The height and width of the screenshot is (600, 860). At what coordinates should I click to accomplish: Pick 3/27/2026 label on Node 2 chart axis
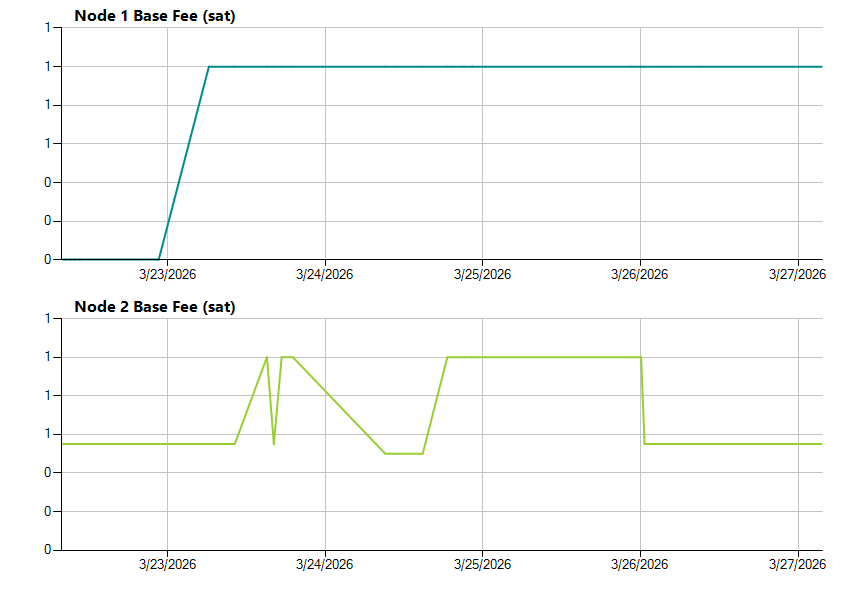797,565
